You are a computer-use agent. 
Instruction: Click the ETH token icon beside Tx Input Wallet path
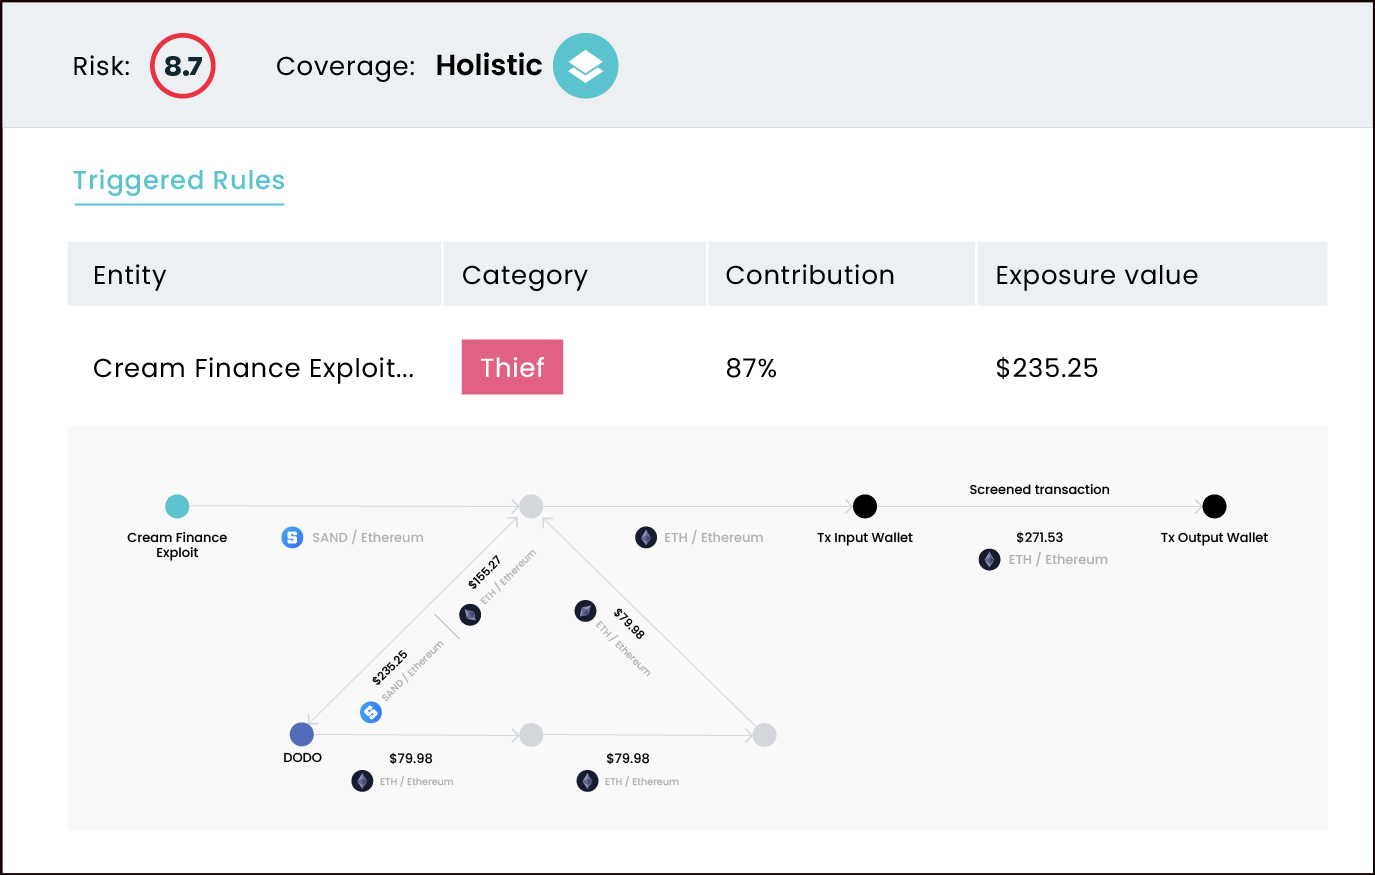645,537
